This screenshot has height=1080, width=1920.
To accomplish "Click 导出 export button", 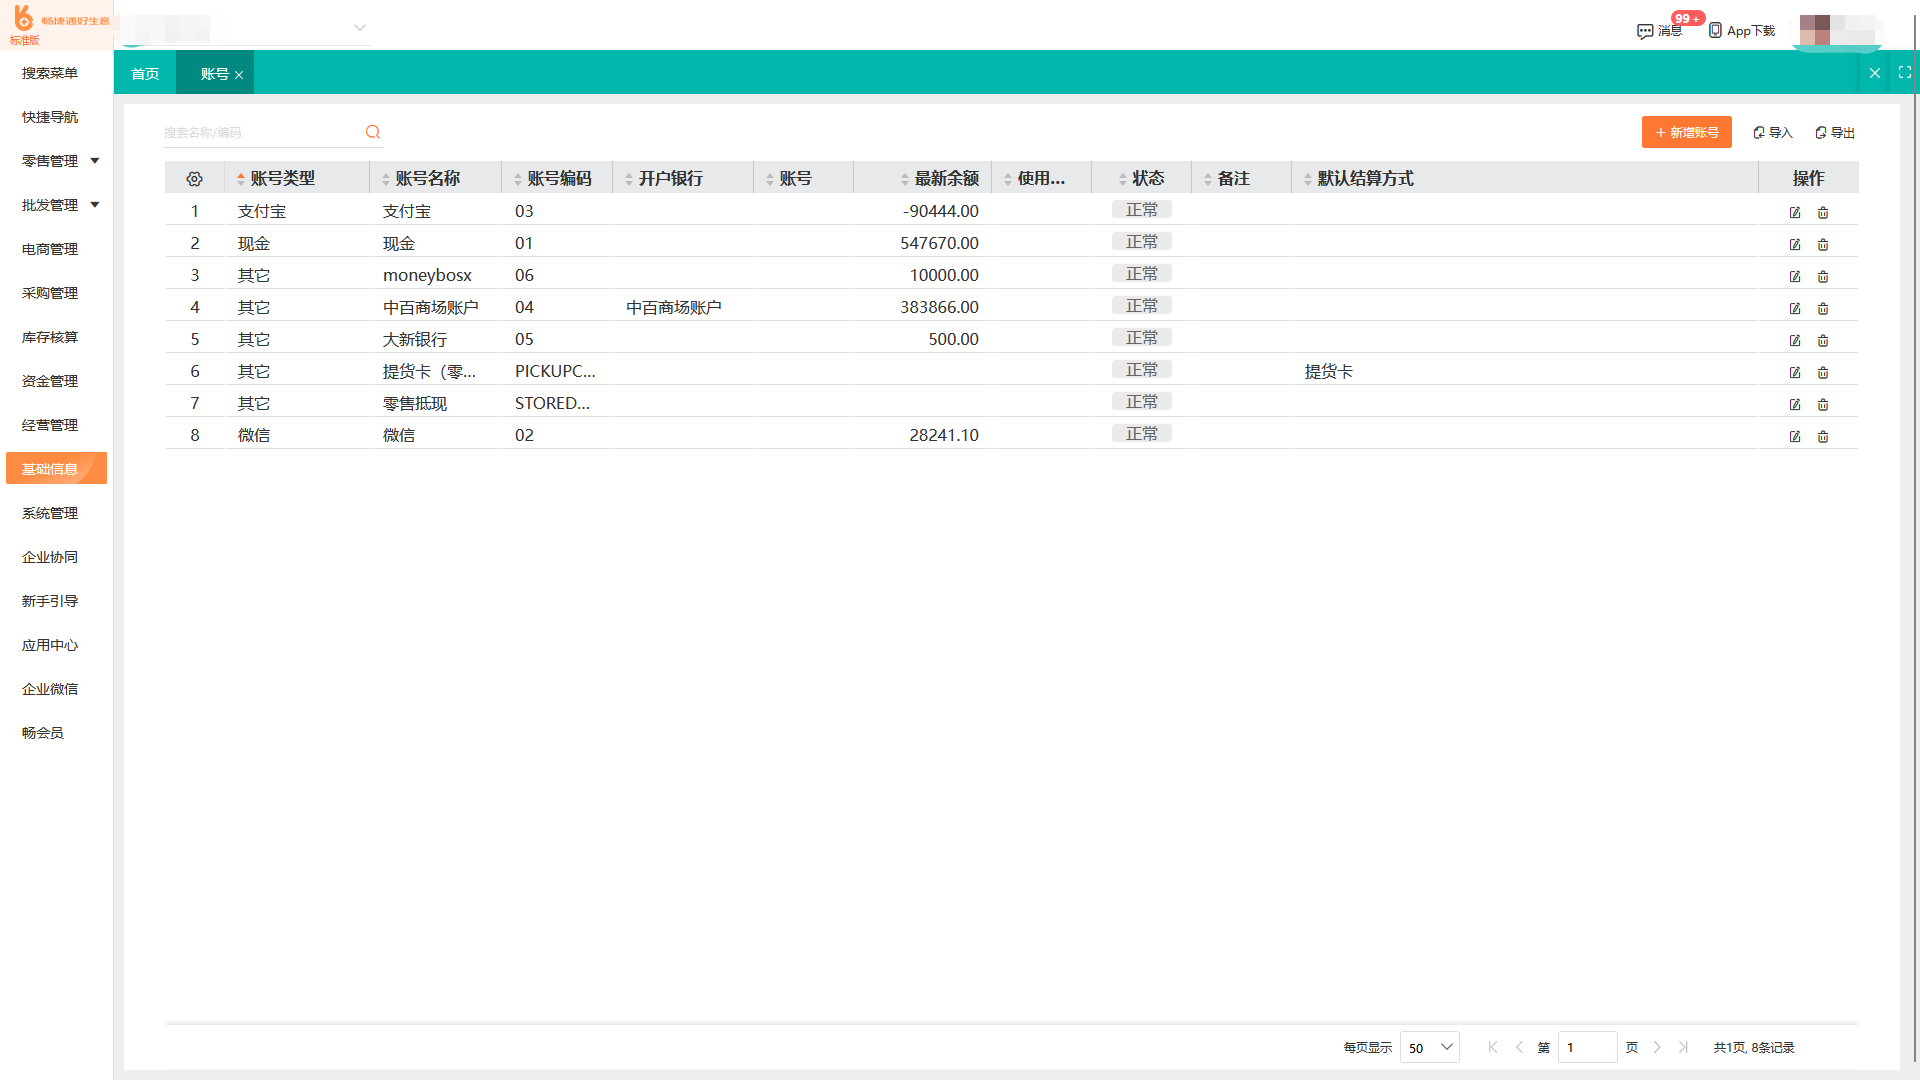I will coord(1834,132).
